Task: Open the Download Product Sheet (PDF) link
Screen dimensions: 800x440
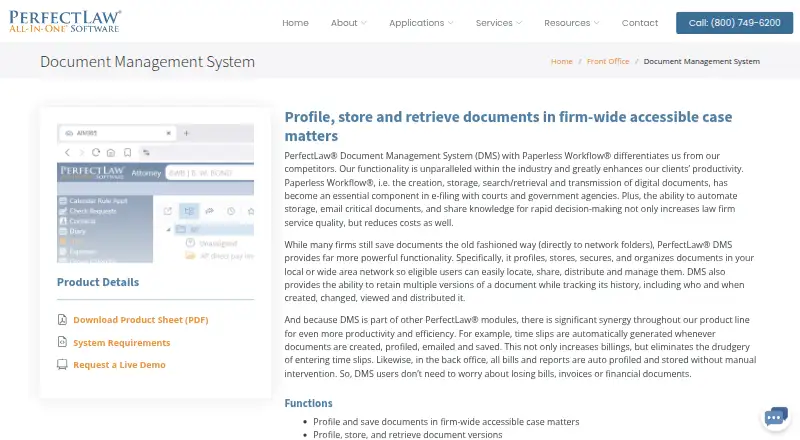Action: coord(141,320)
